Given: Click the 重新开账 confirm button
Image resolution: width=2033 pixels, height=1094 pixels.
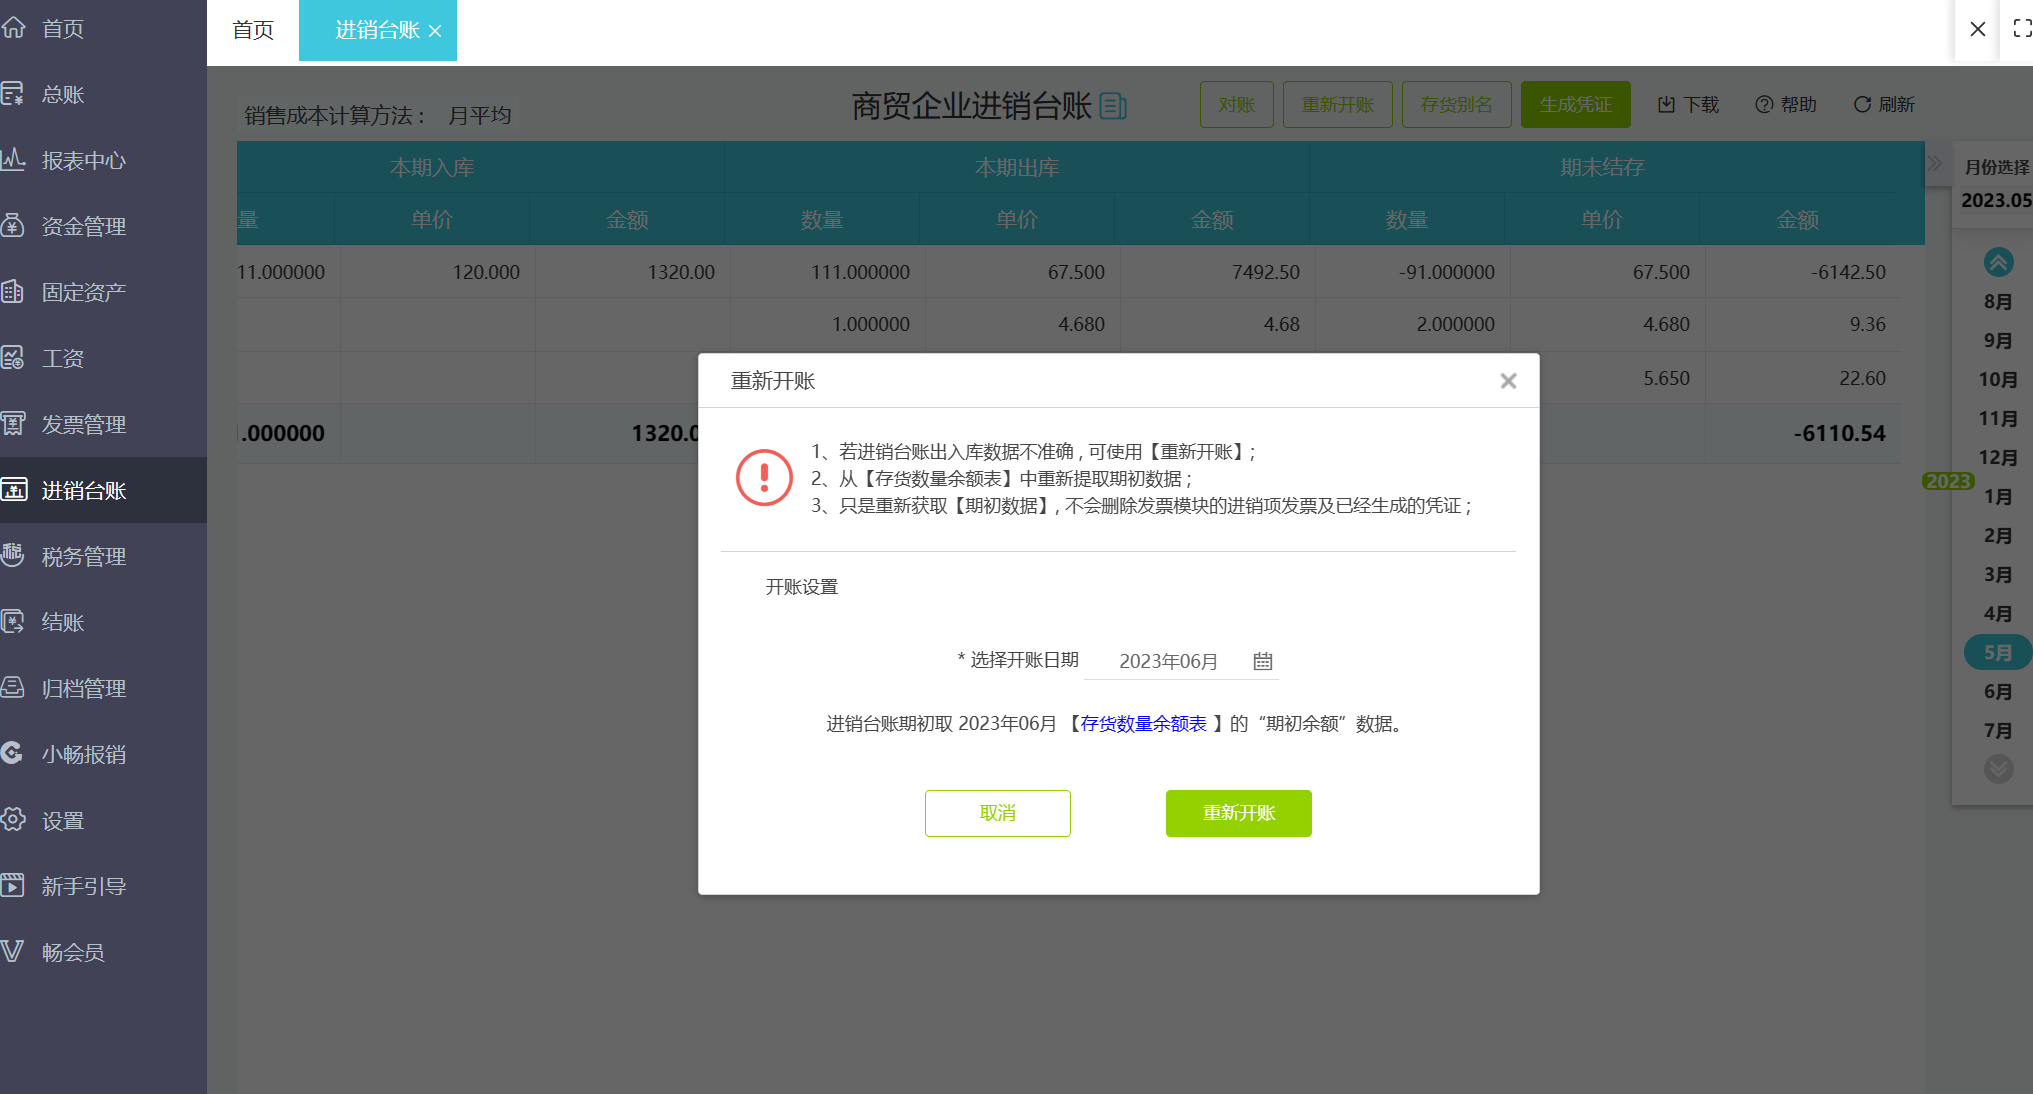Looking at the screenshot, I should [1238, 811].
